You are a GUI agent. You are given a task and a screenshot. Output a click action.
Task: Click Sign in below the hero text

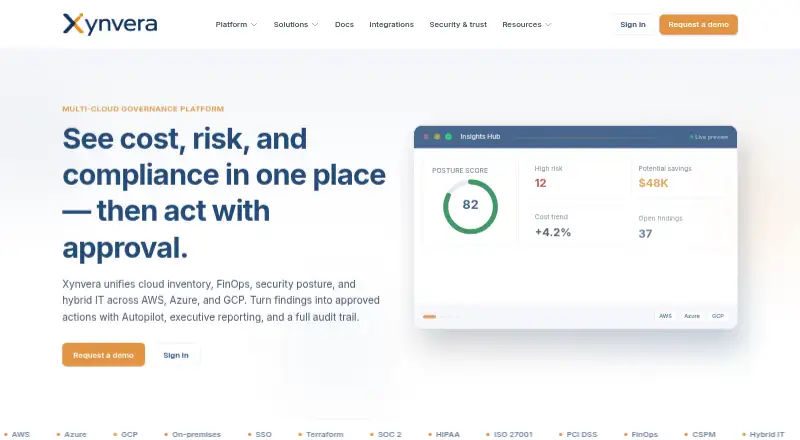tap(176, 355)
